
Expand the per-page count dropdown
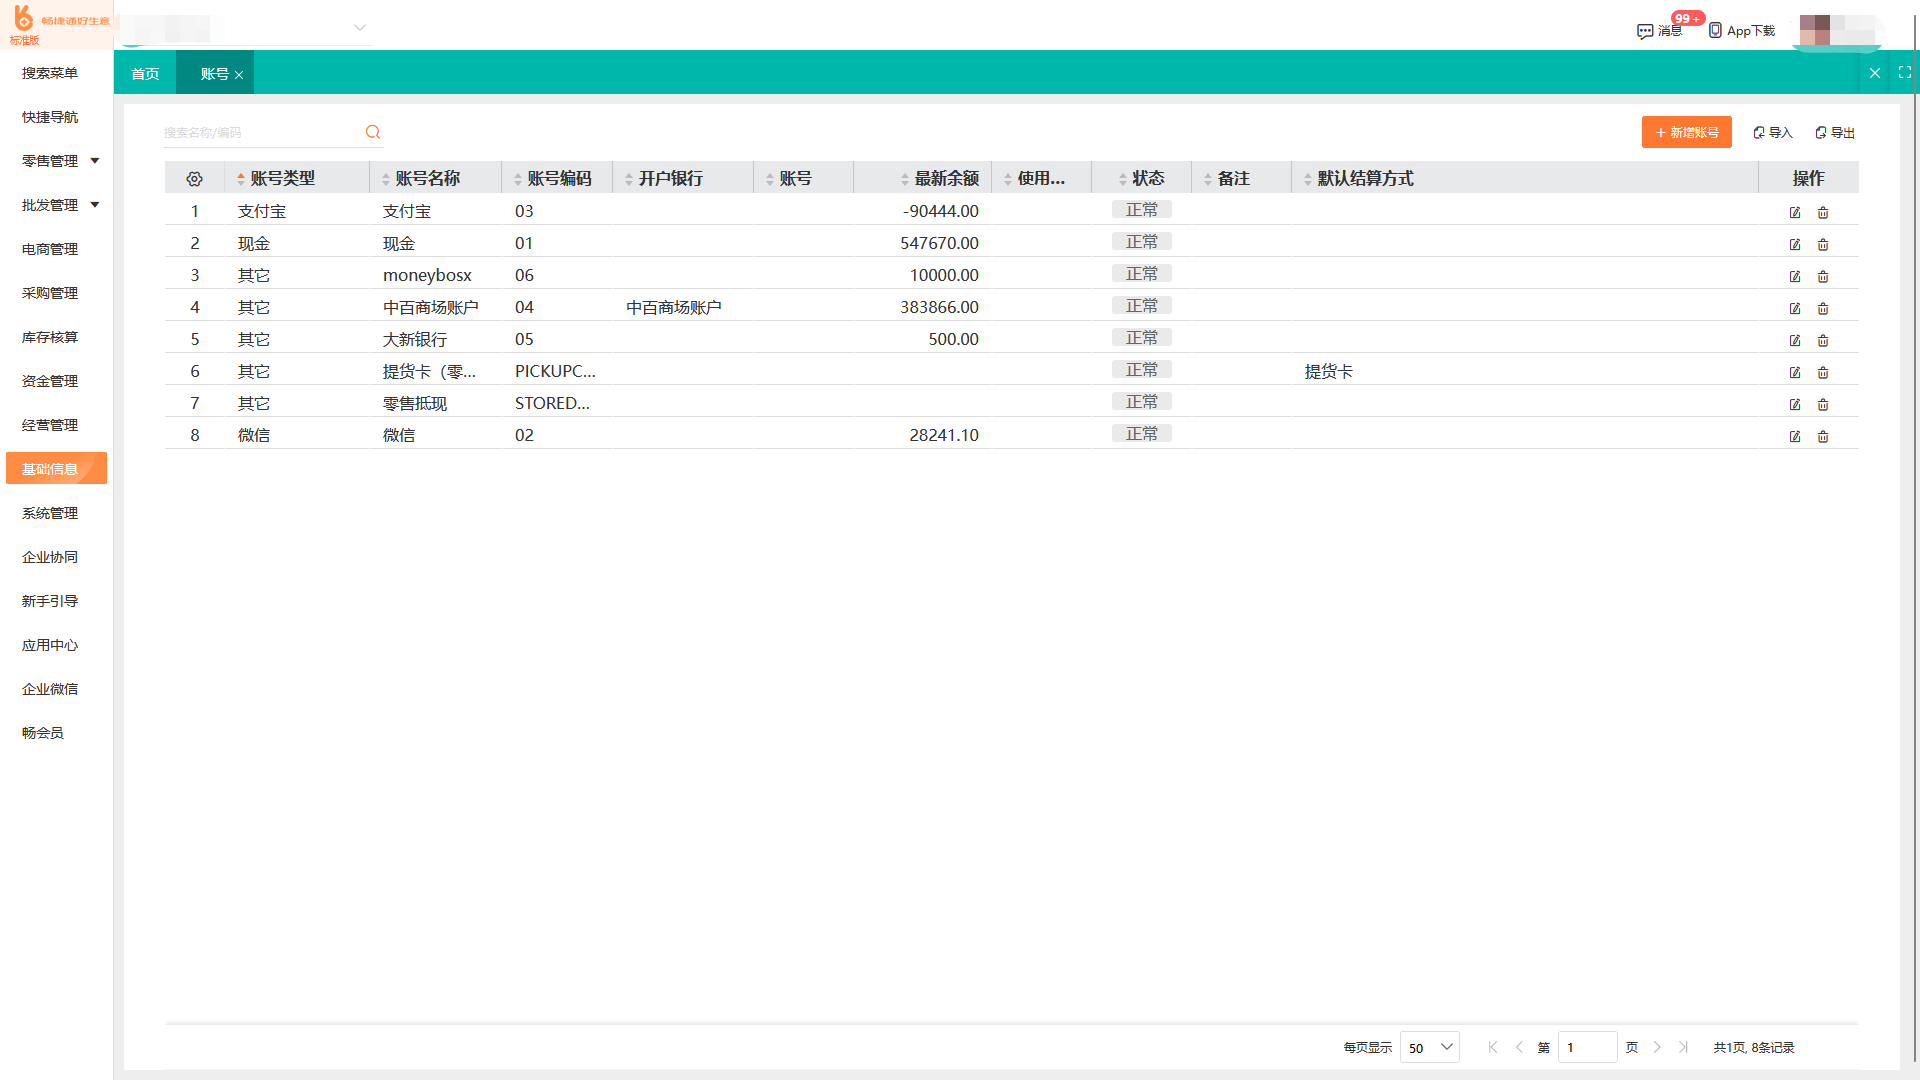pos(1427,1047)
